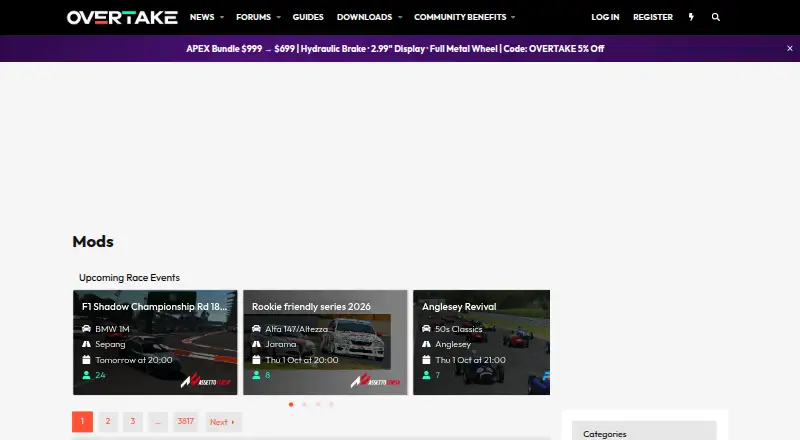Click LOG IN link
This screenshot has height=440, width=800.
(605, 17)
